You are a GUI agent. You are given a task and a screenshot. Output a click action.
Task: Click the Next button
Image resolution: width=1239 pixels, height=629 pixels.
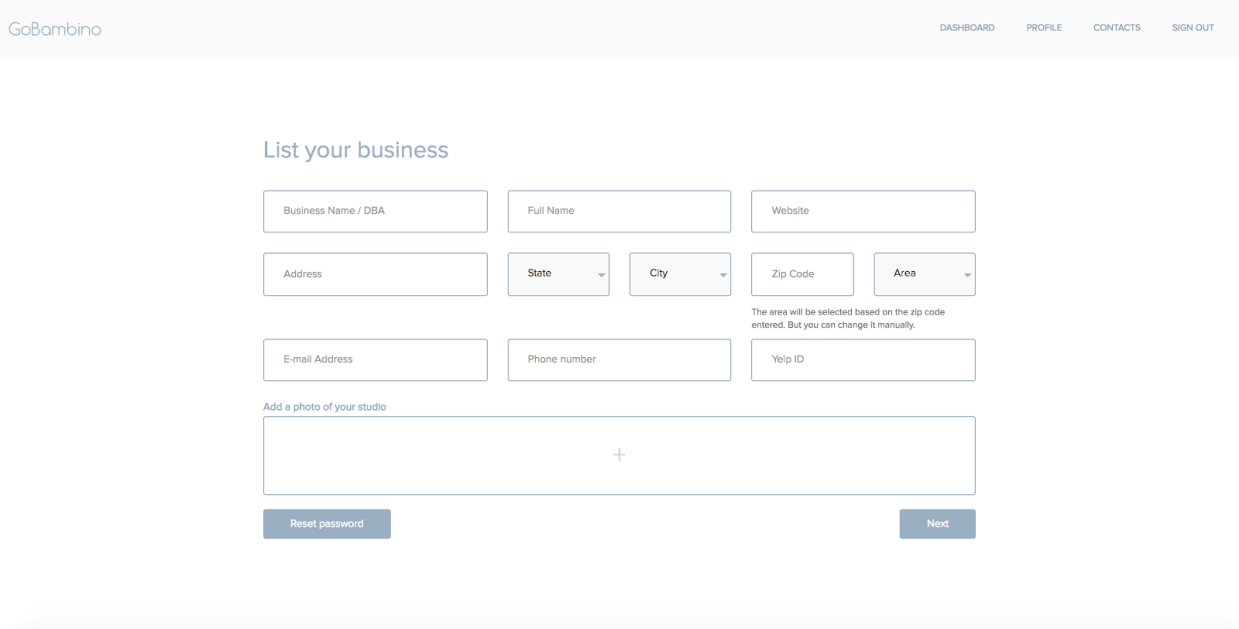tap(937, 524)
